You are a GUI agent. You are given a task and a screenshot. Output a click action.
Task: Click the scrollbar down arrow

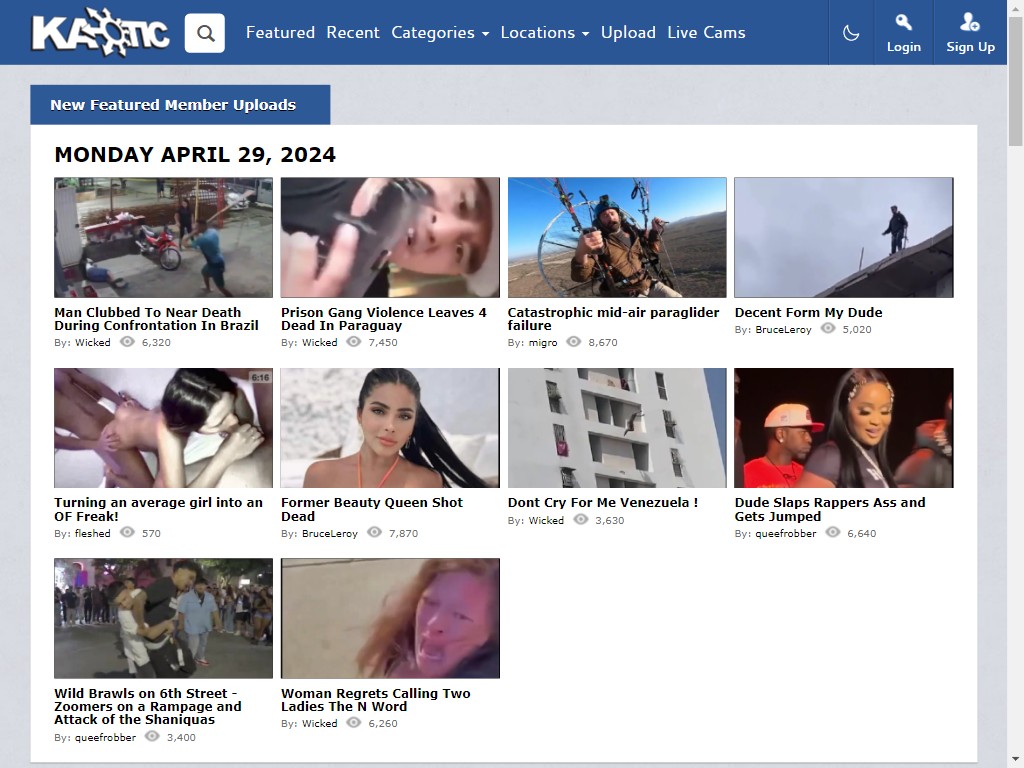pos(1015,759)
